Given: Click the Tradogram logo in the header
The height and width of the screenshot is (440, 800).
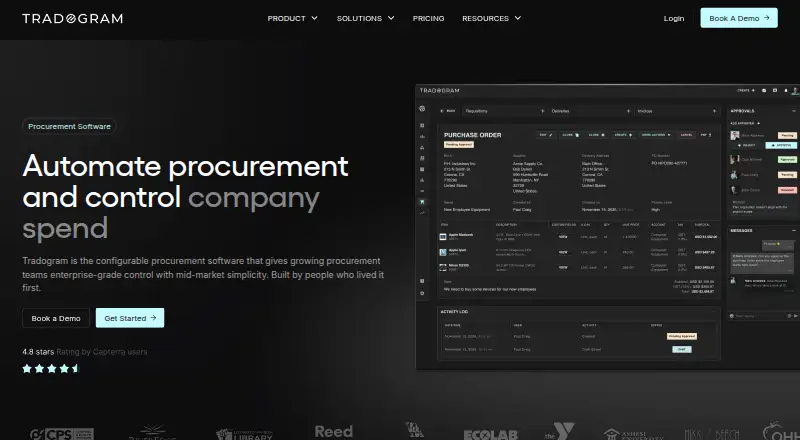Looking at the screenshot, I should pyautogui.click(x=72, y=18).
